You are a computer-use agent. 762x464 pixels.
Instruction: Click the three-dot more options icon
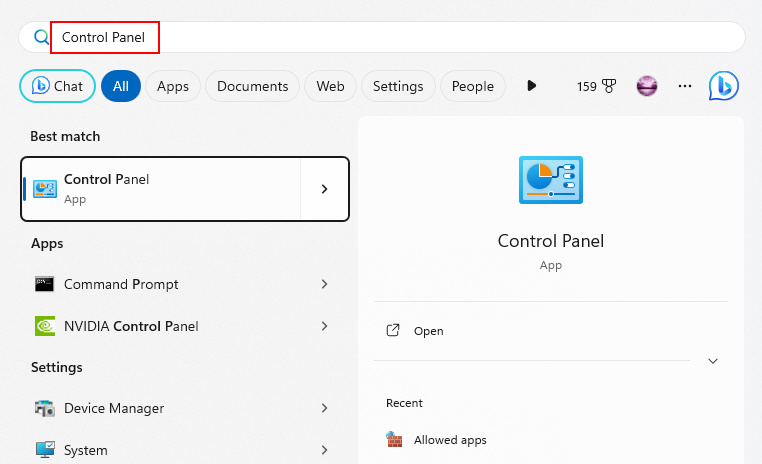point(685,86)
